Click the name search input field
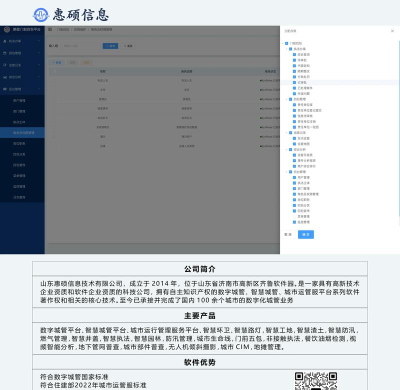The height and width of the screenshot is (390, 400). pyautogui.click(x=80, y=46)
